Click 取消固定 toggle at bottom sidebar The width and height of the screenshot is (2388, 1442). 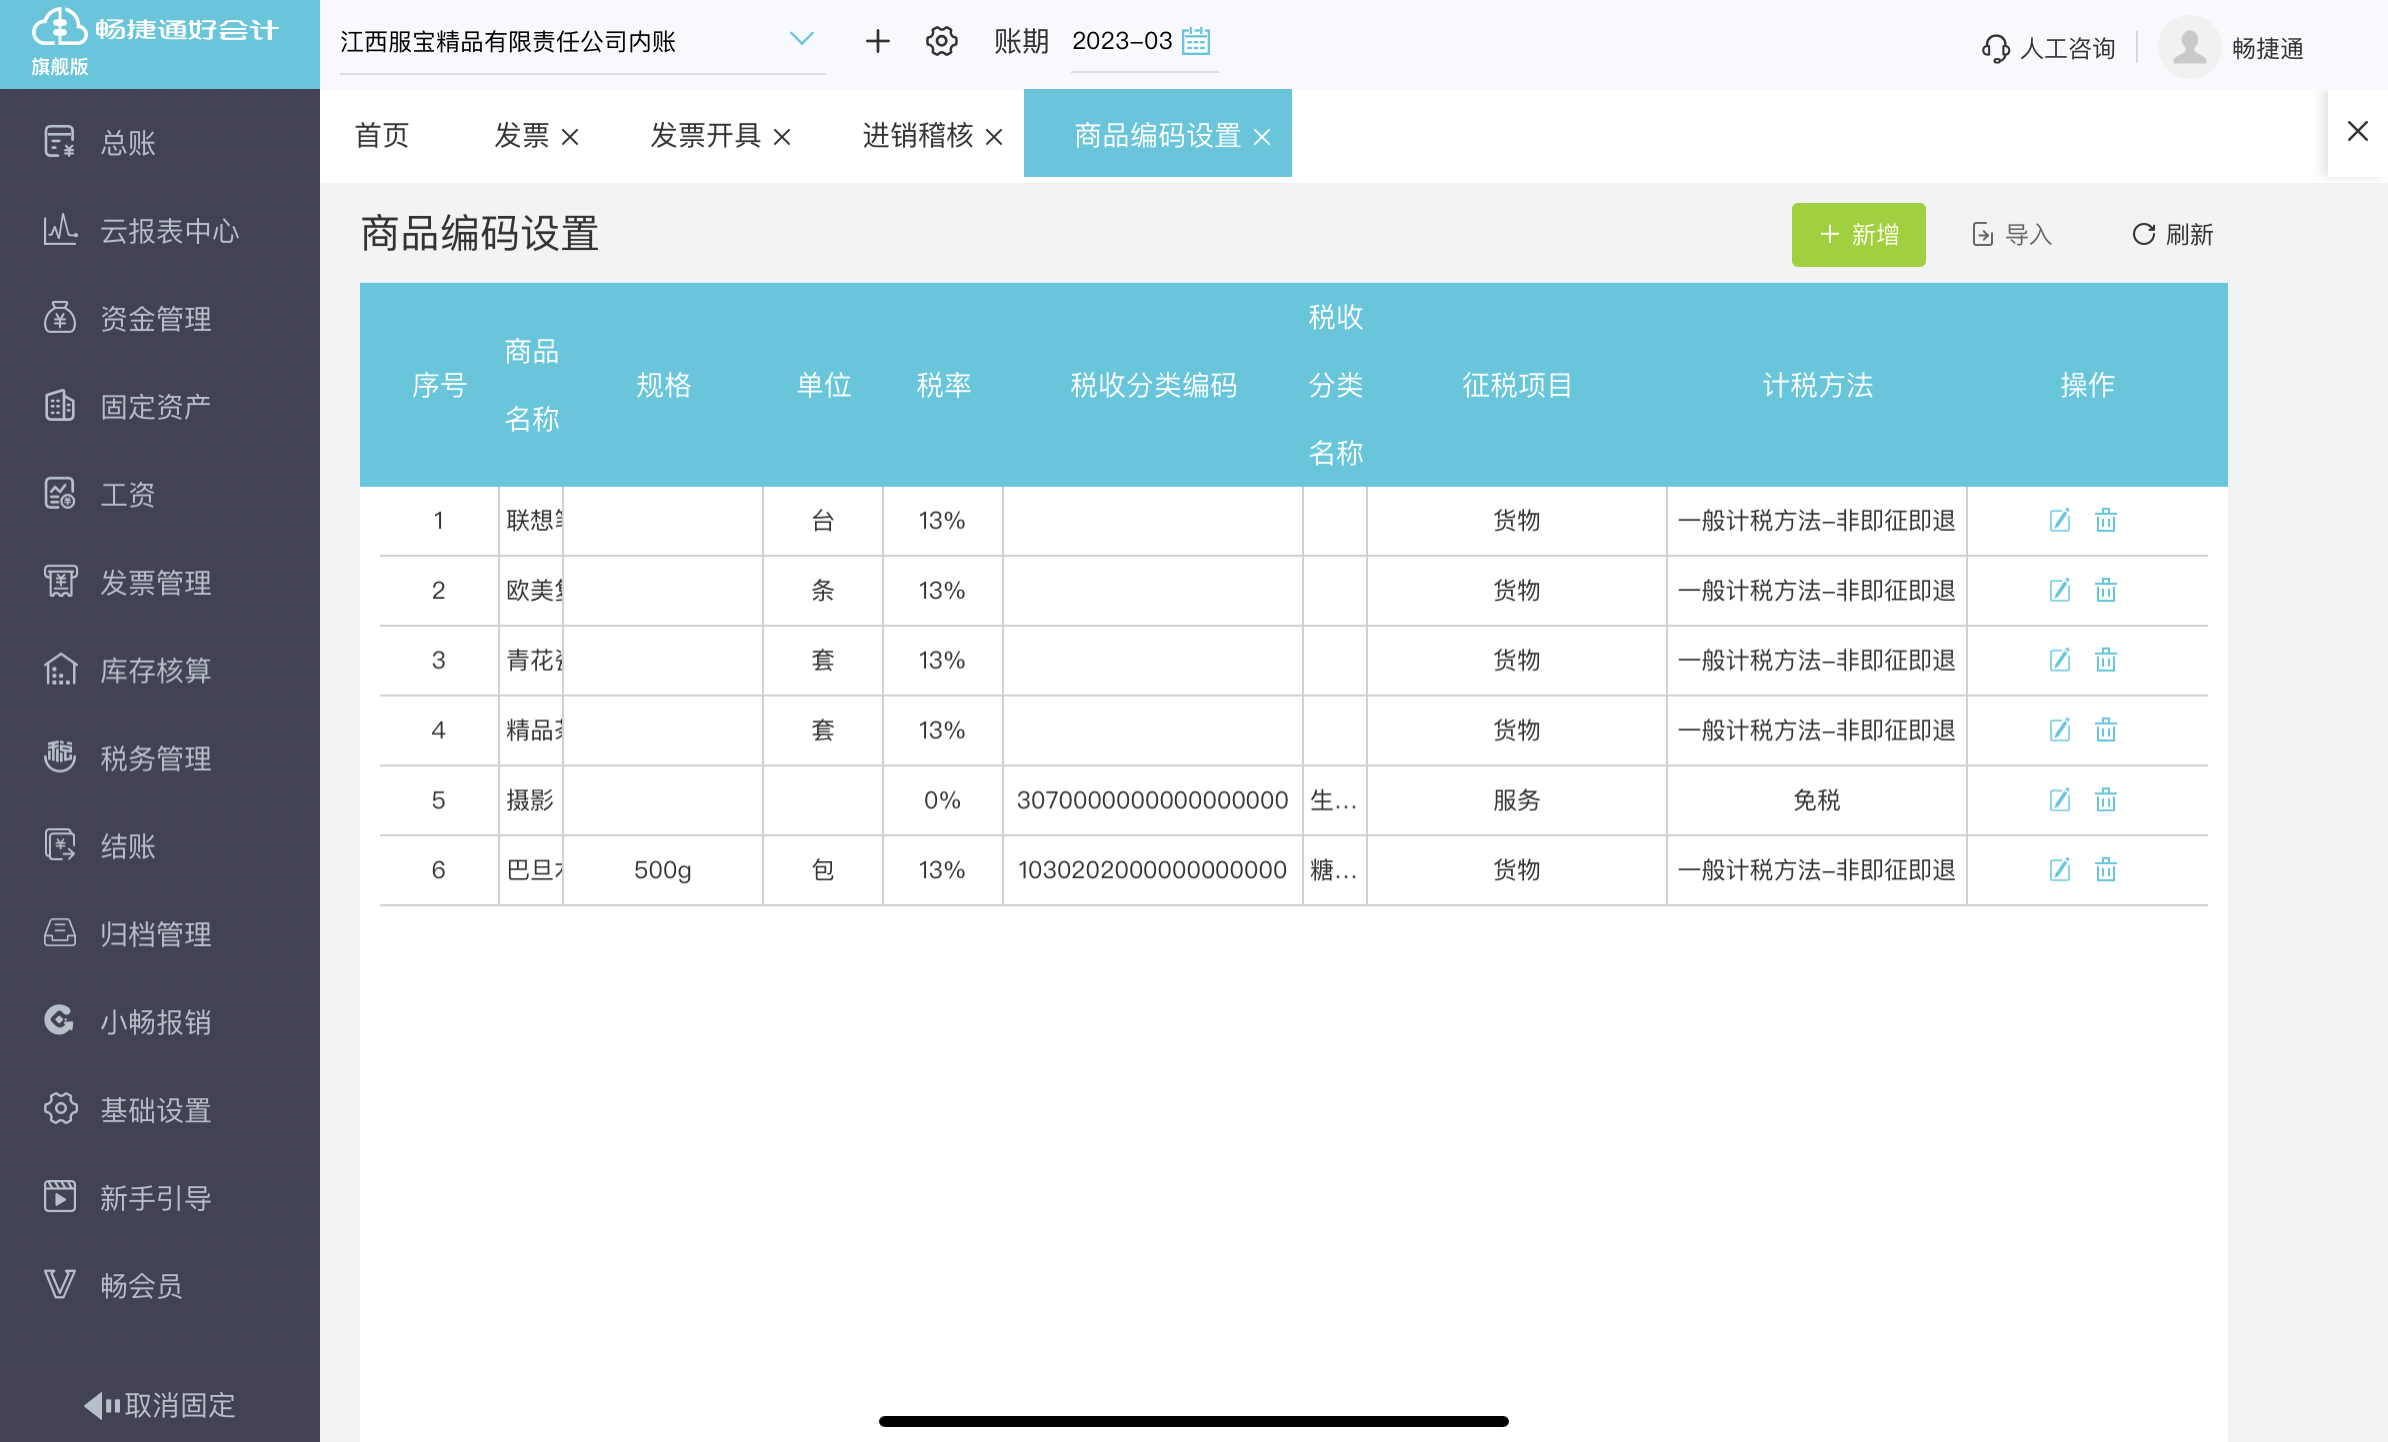point(160,1404)
